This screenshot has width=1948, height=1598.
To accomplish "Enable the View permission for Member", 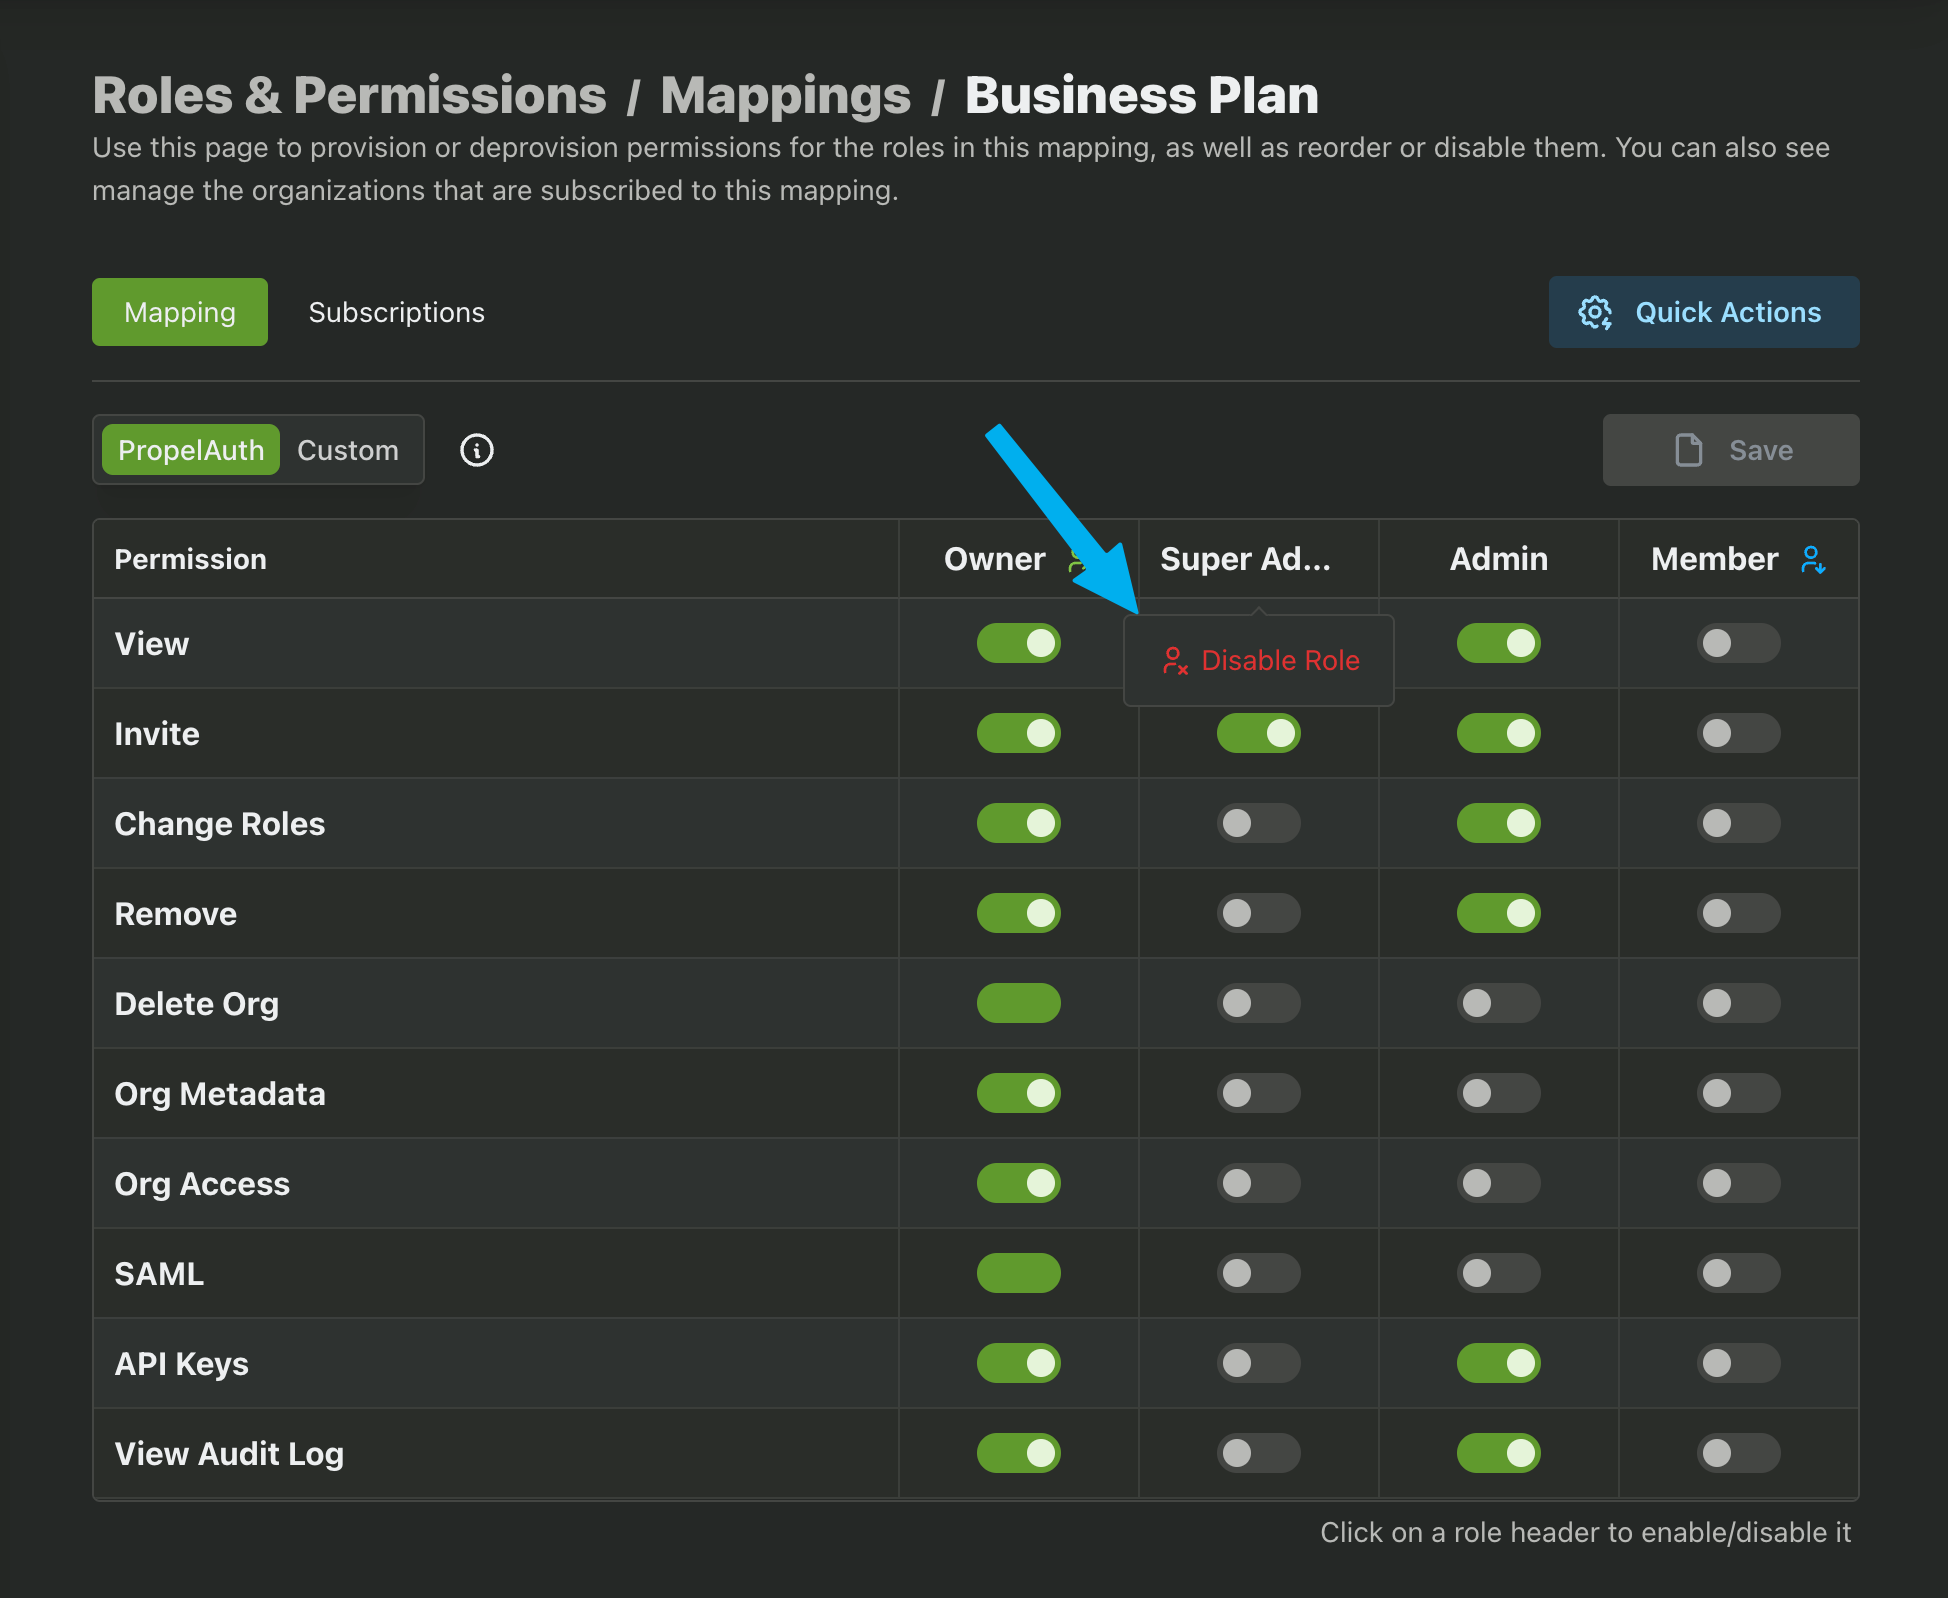I will (x=1738, y=643).
